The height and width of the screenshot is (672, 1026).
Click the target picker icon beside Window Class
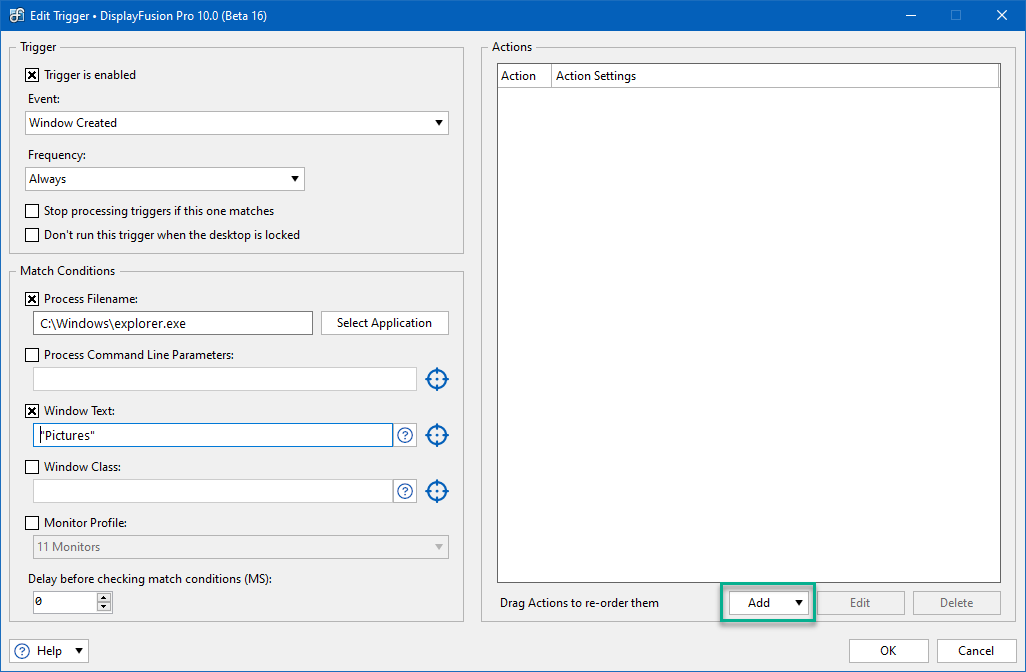437,491
